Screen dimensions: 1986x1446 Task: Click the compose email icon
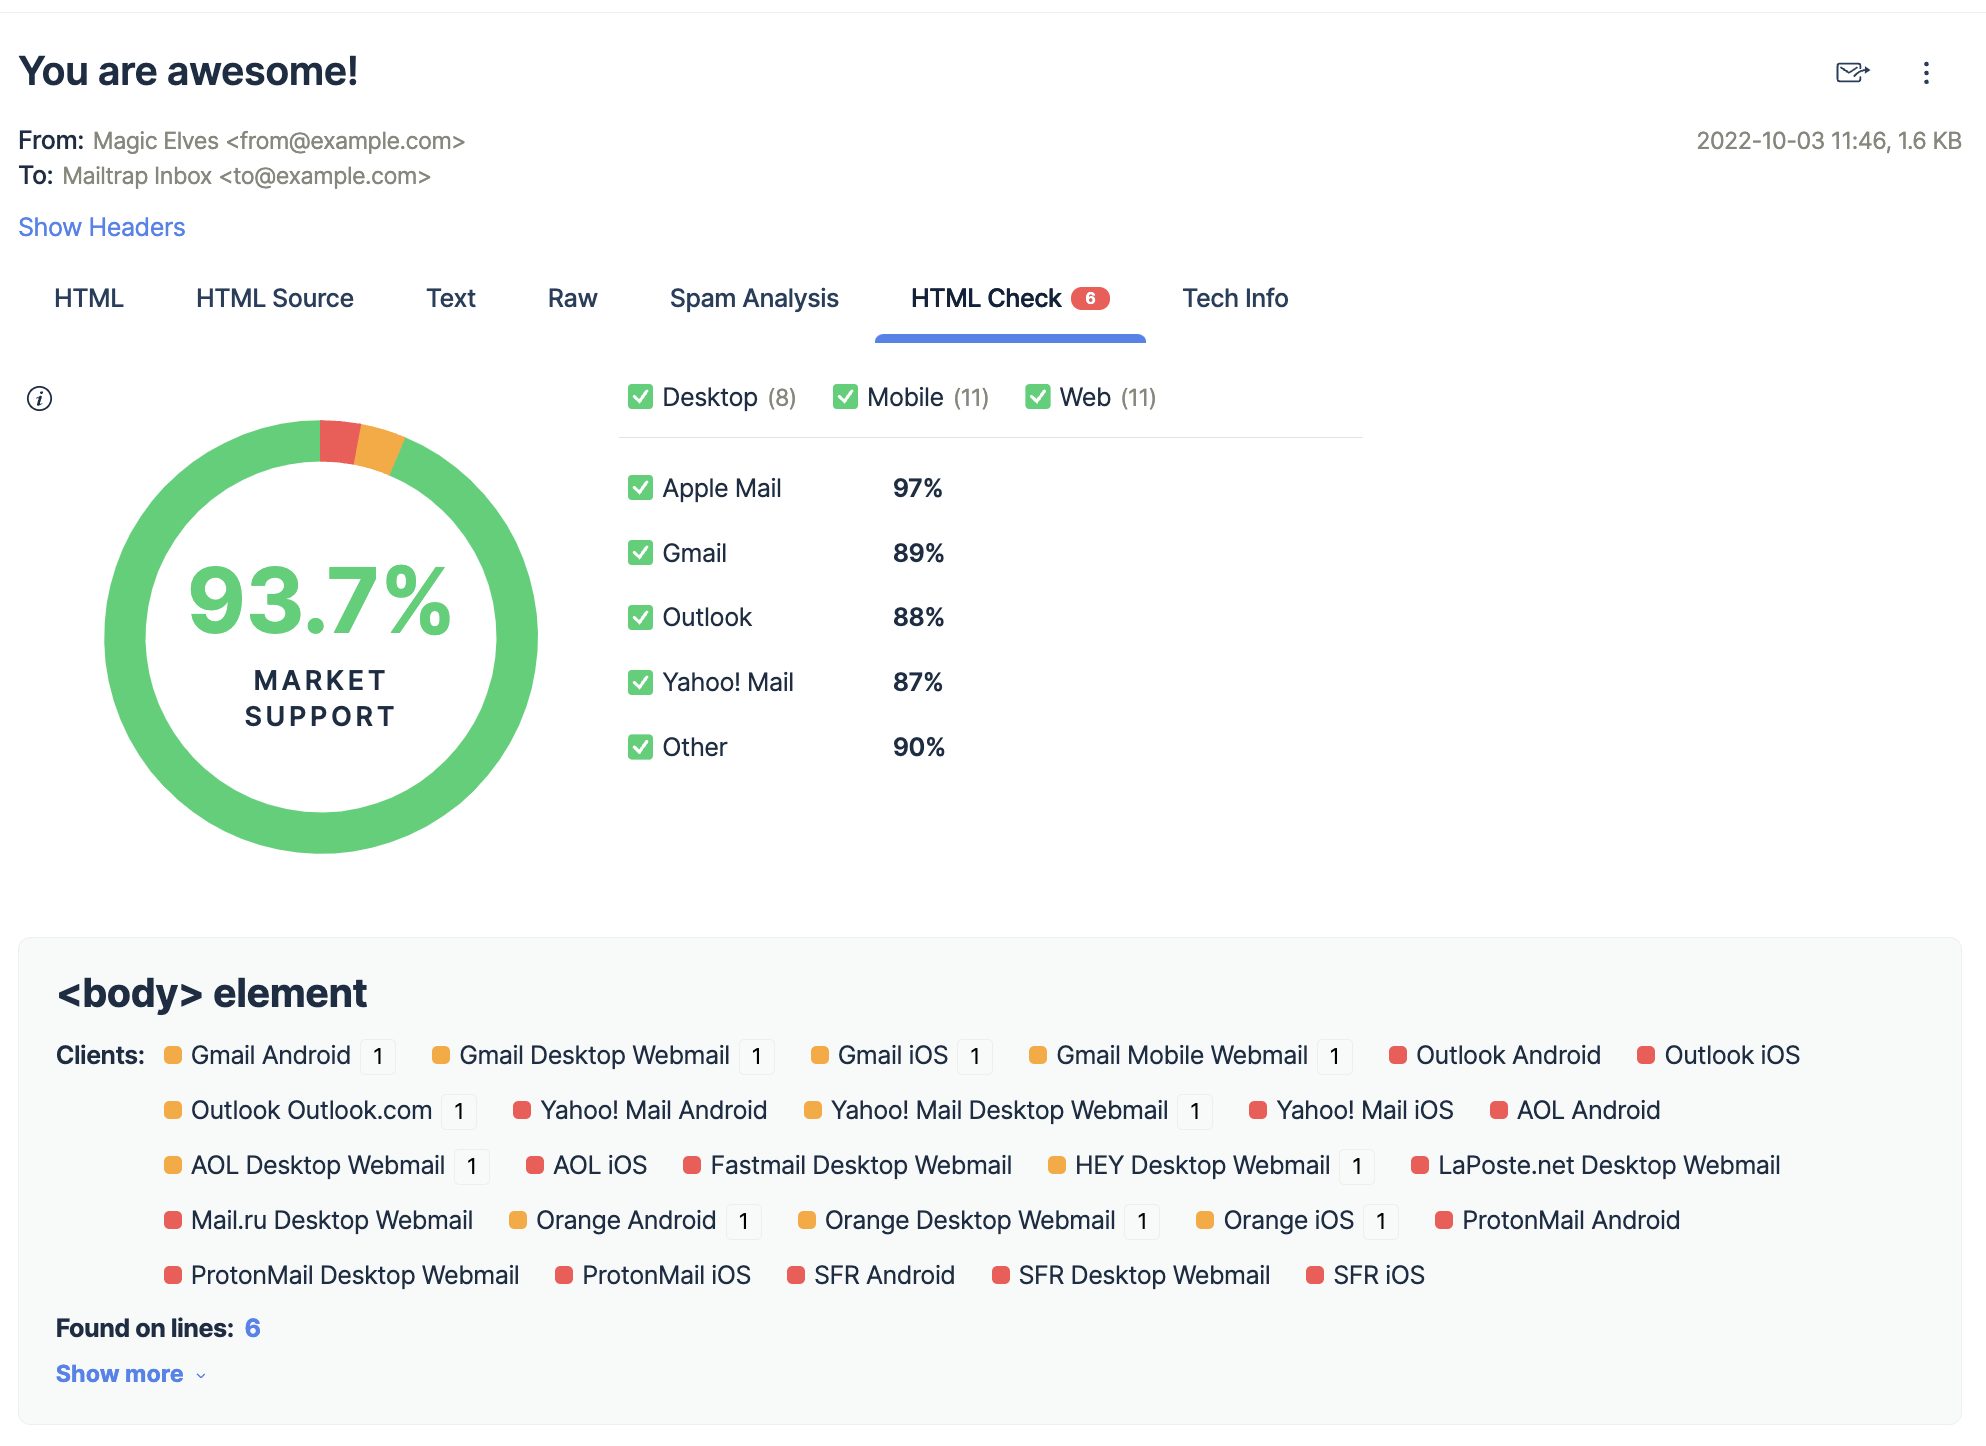[1852, 71]
